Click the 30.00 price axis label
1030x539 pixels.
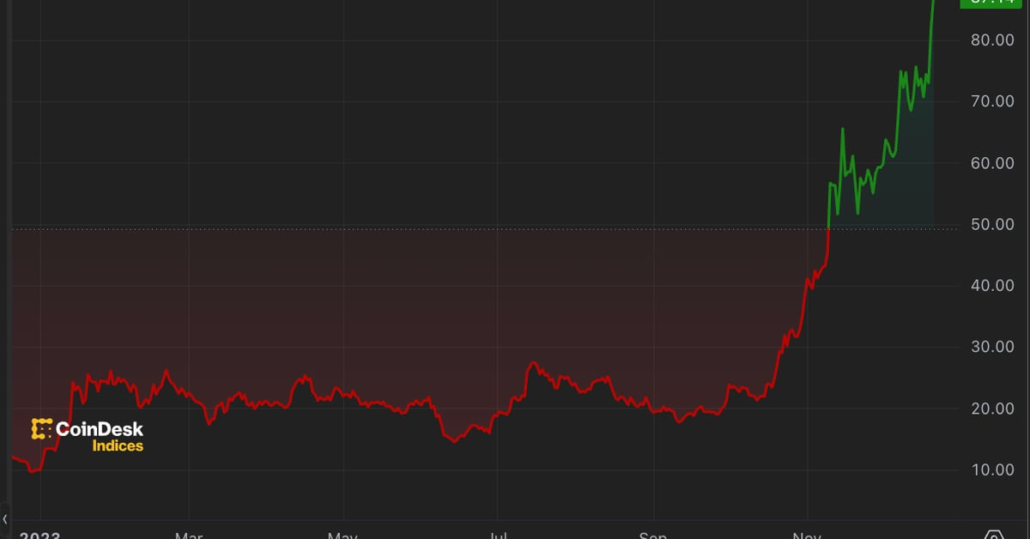[992, 347]
